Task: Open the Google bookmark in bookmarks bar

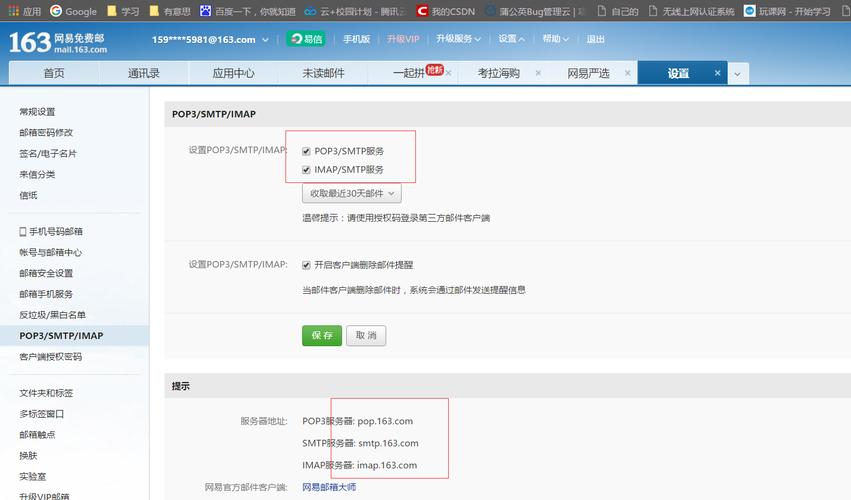Action: pos(73,11)
